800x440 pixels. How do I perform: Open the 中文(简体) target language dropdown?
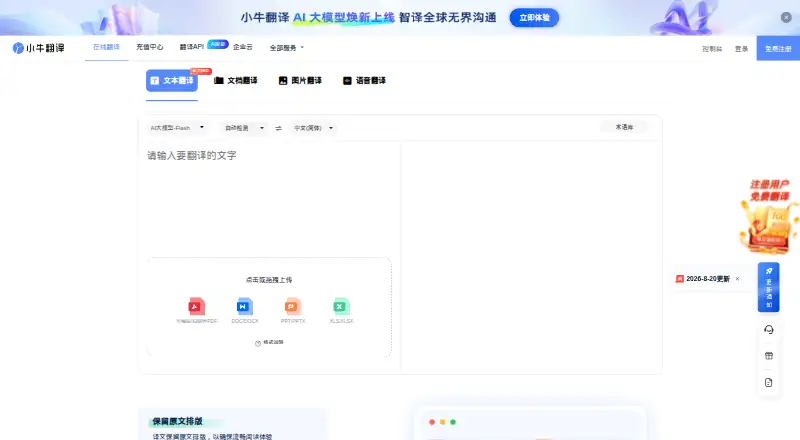tap(313, 128)
